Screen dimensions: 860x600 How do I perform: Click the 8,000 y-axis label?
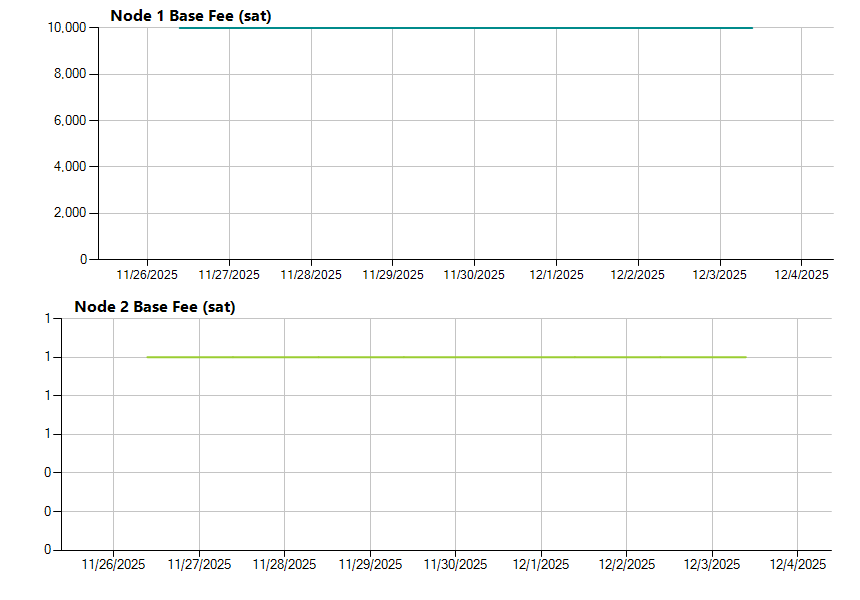click(x=72, y=74)
